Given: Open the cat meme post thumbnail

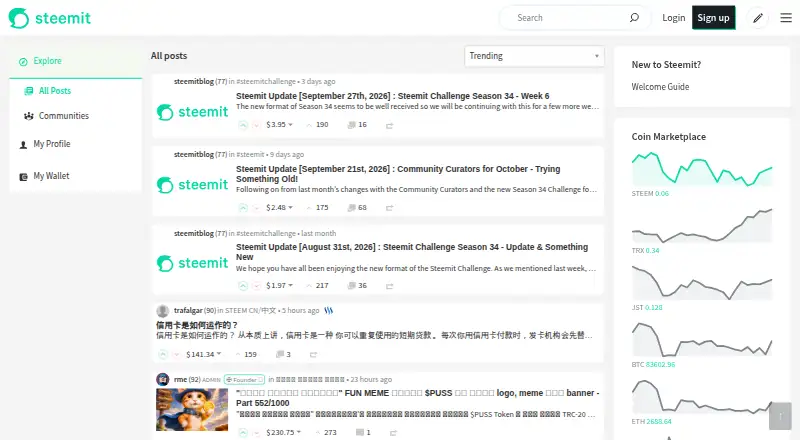Looking at the screenshot, I should point(192,409).
